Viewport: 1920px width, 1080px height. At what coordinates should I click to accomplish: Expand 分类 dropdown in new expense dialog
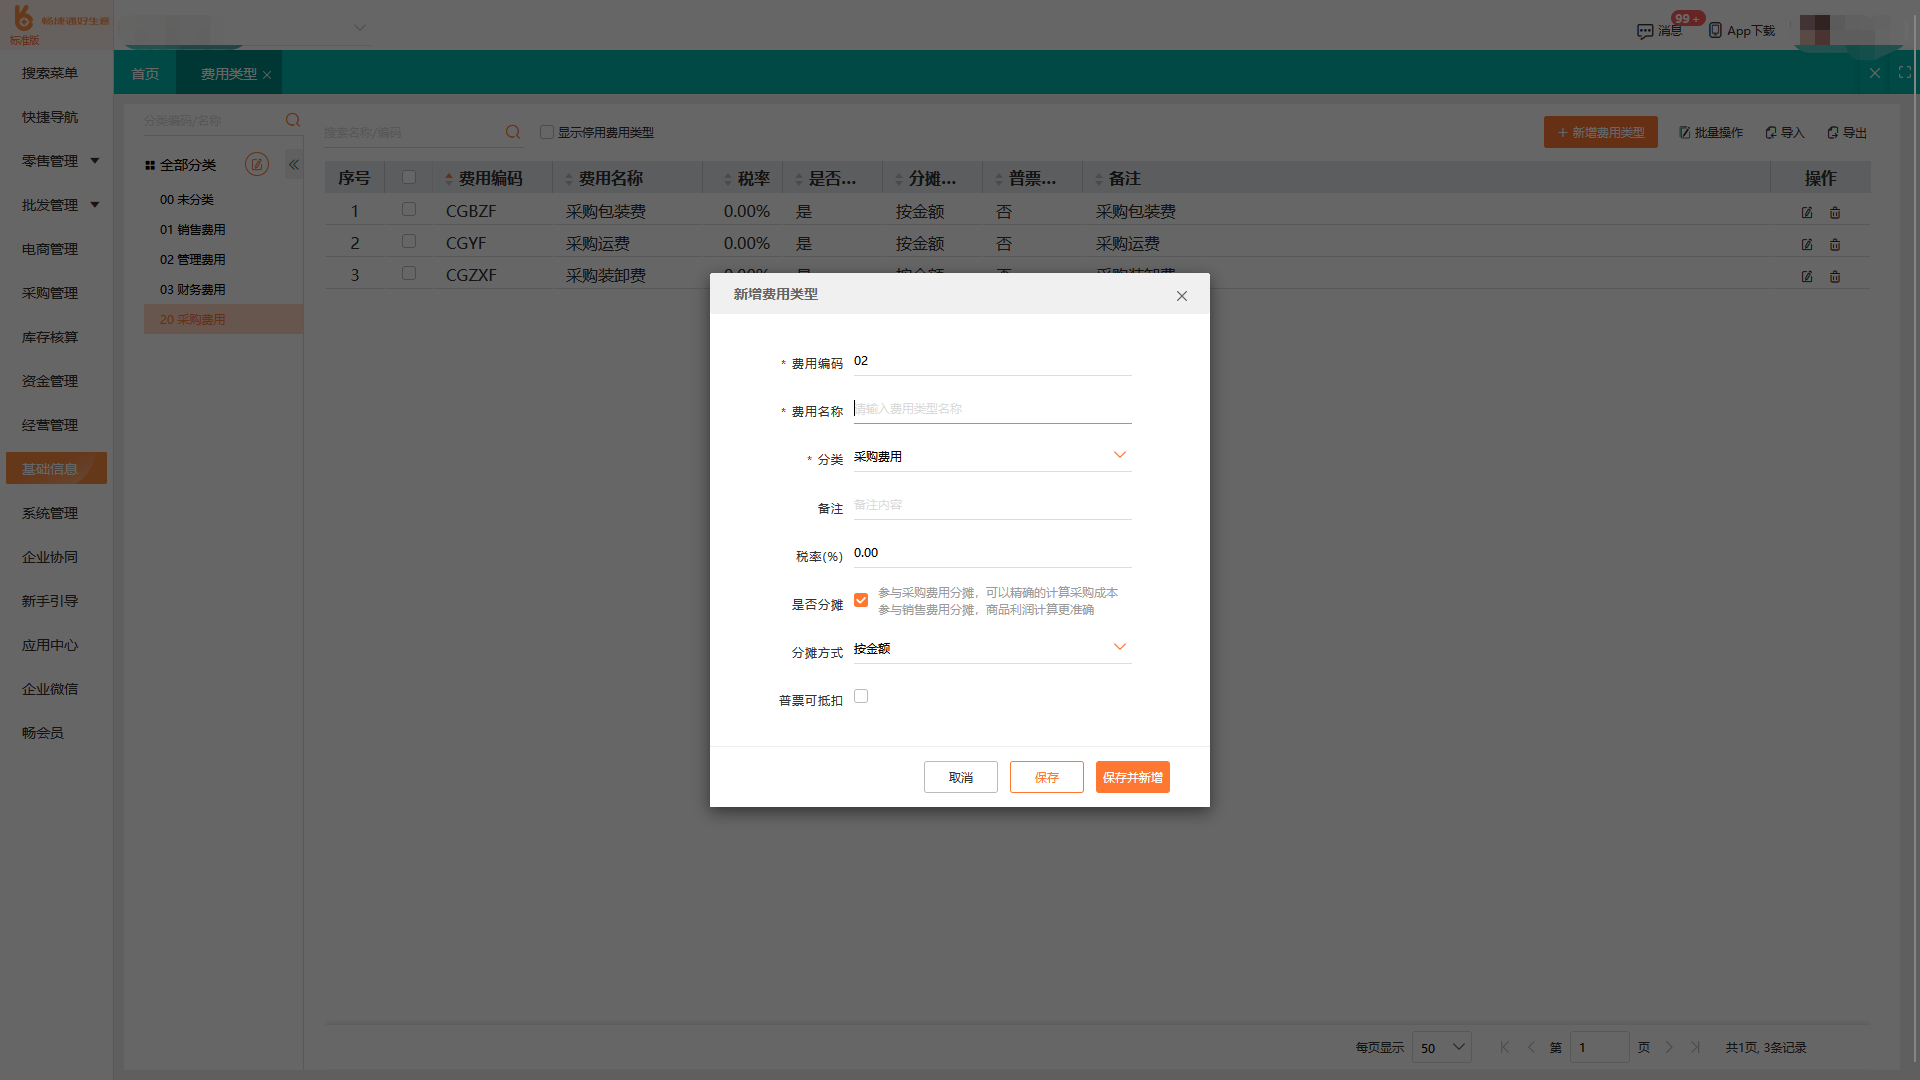click(1120, 456)
